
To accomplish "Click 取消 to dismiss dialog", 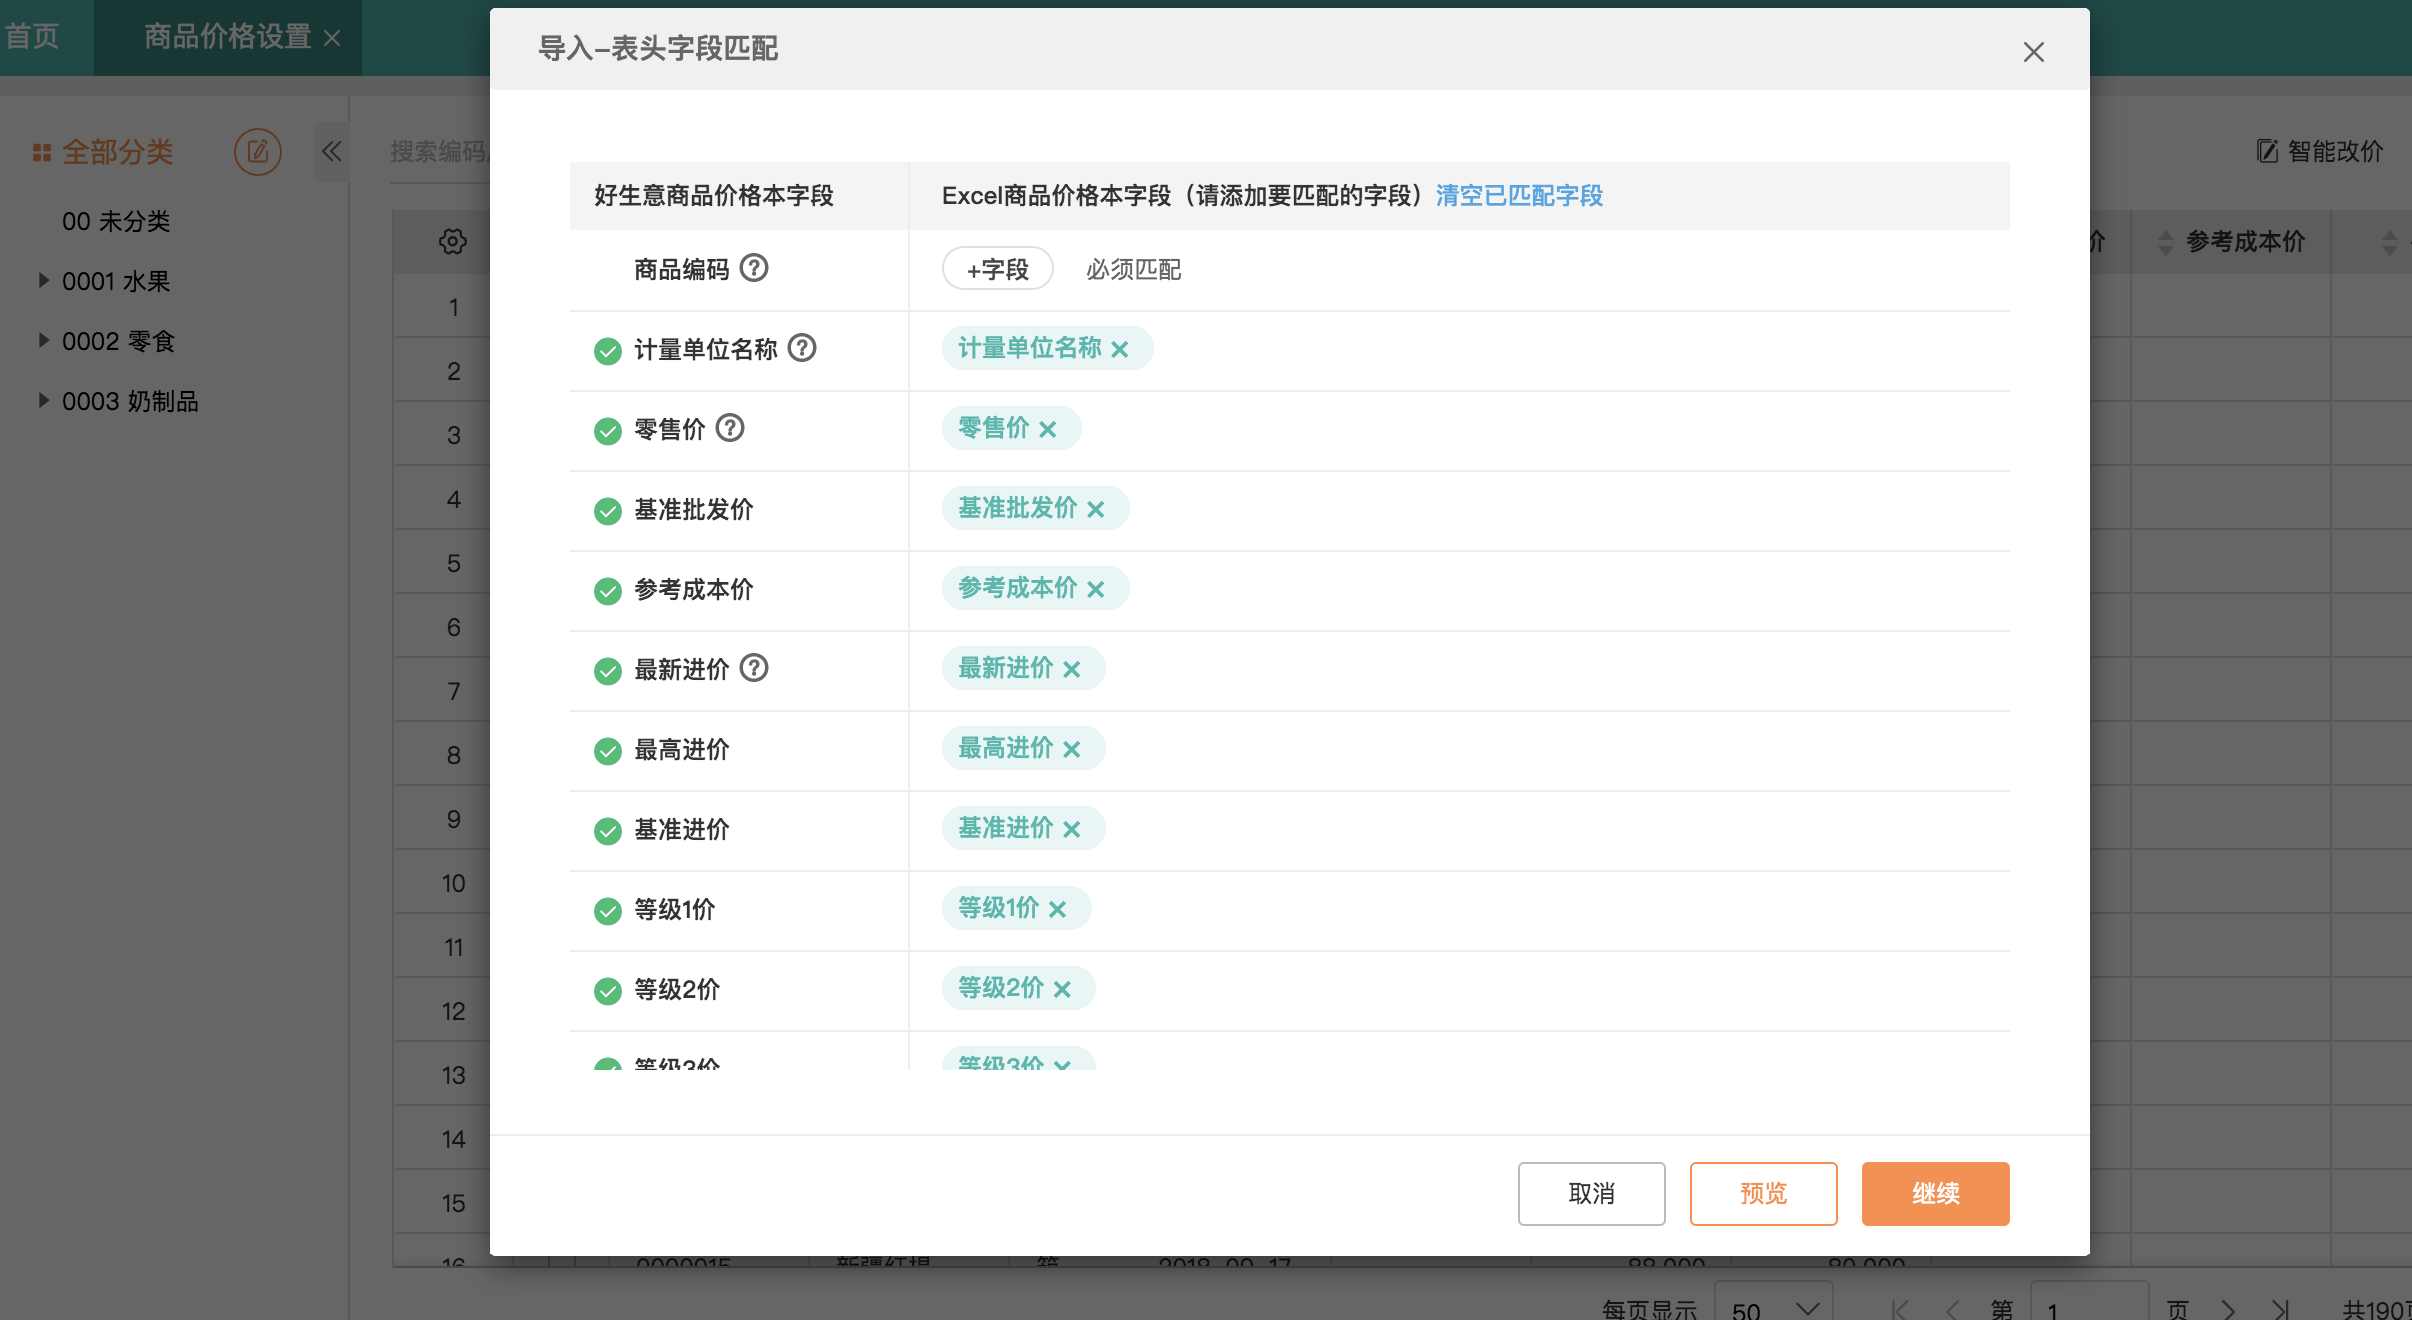I will [x=1593, y=1193].
